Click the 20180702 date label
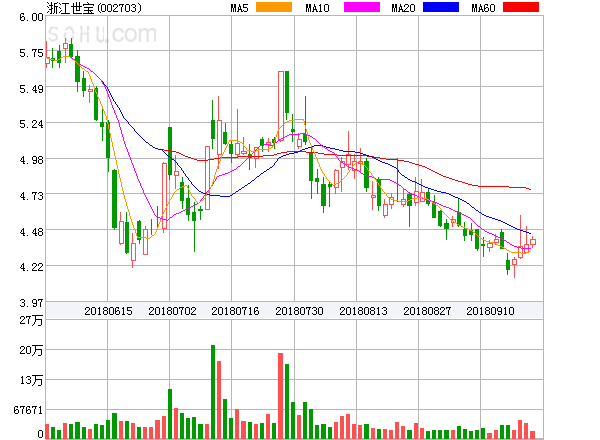600x440 pixels. (x=172, y=311)
